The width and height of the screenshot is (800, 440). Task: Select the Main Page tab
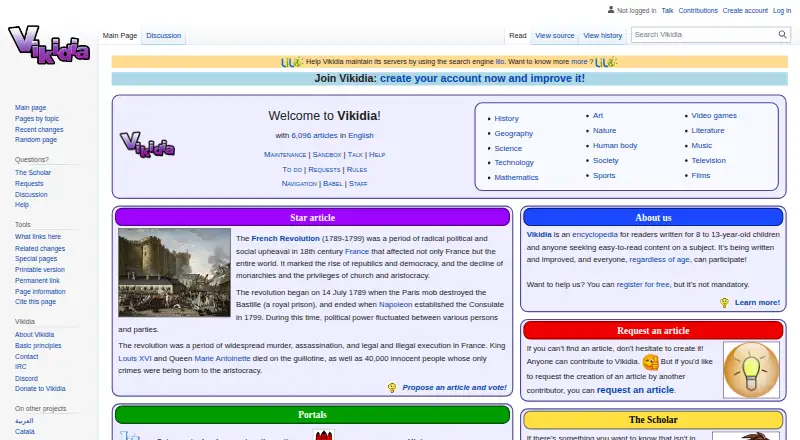pos(120,36)
